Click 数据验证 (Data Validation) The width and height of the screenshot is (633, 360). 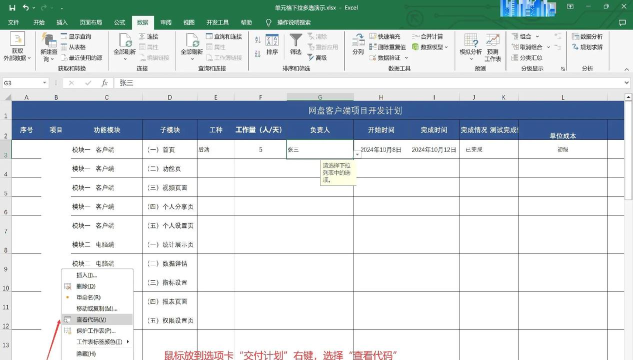point(385,58)
